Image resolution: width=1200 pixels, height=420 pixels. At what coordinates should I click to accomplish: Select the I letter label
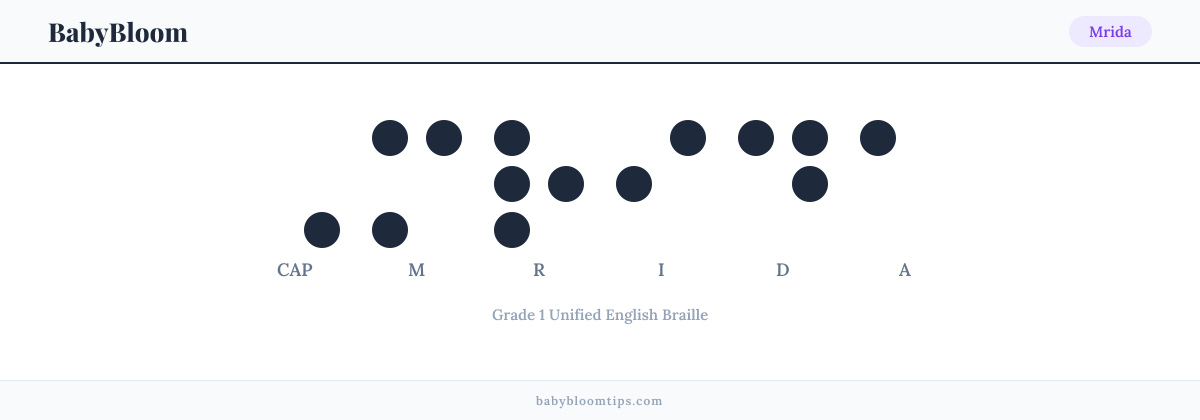tap(661, 270)
